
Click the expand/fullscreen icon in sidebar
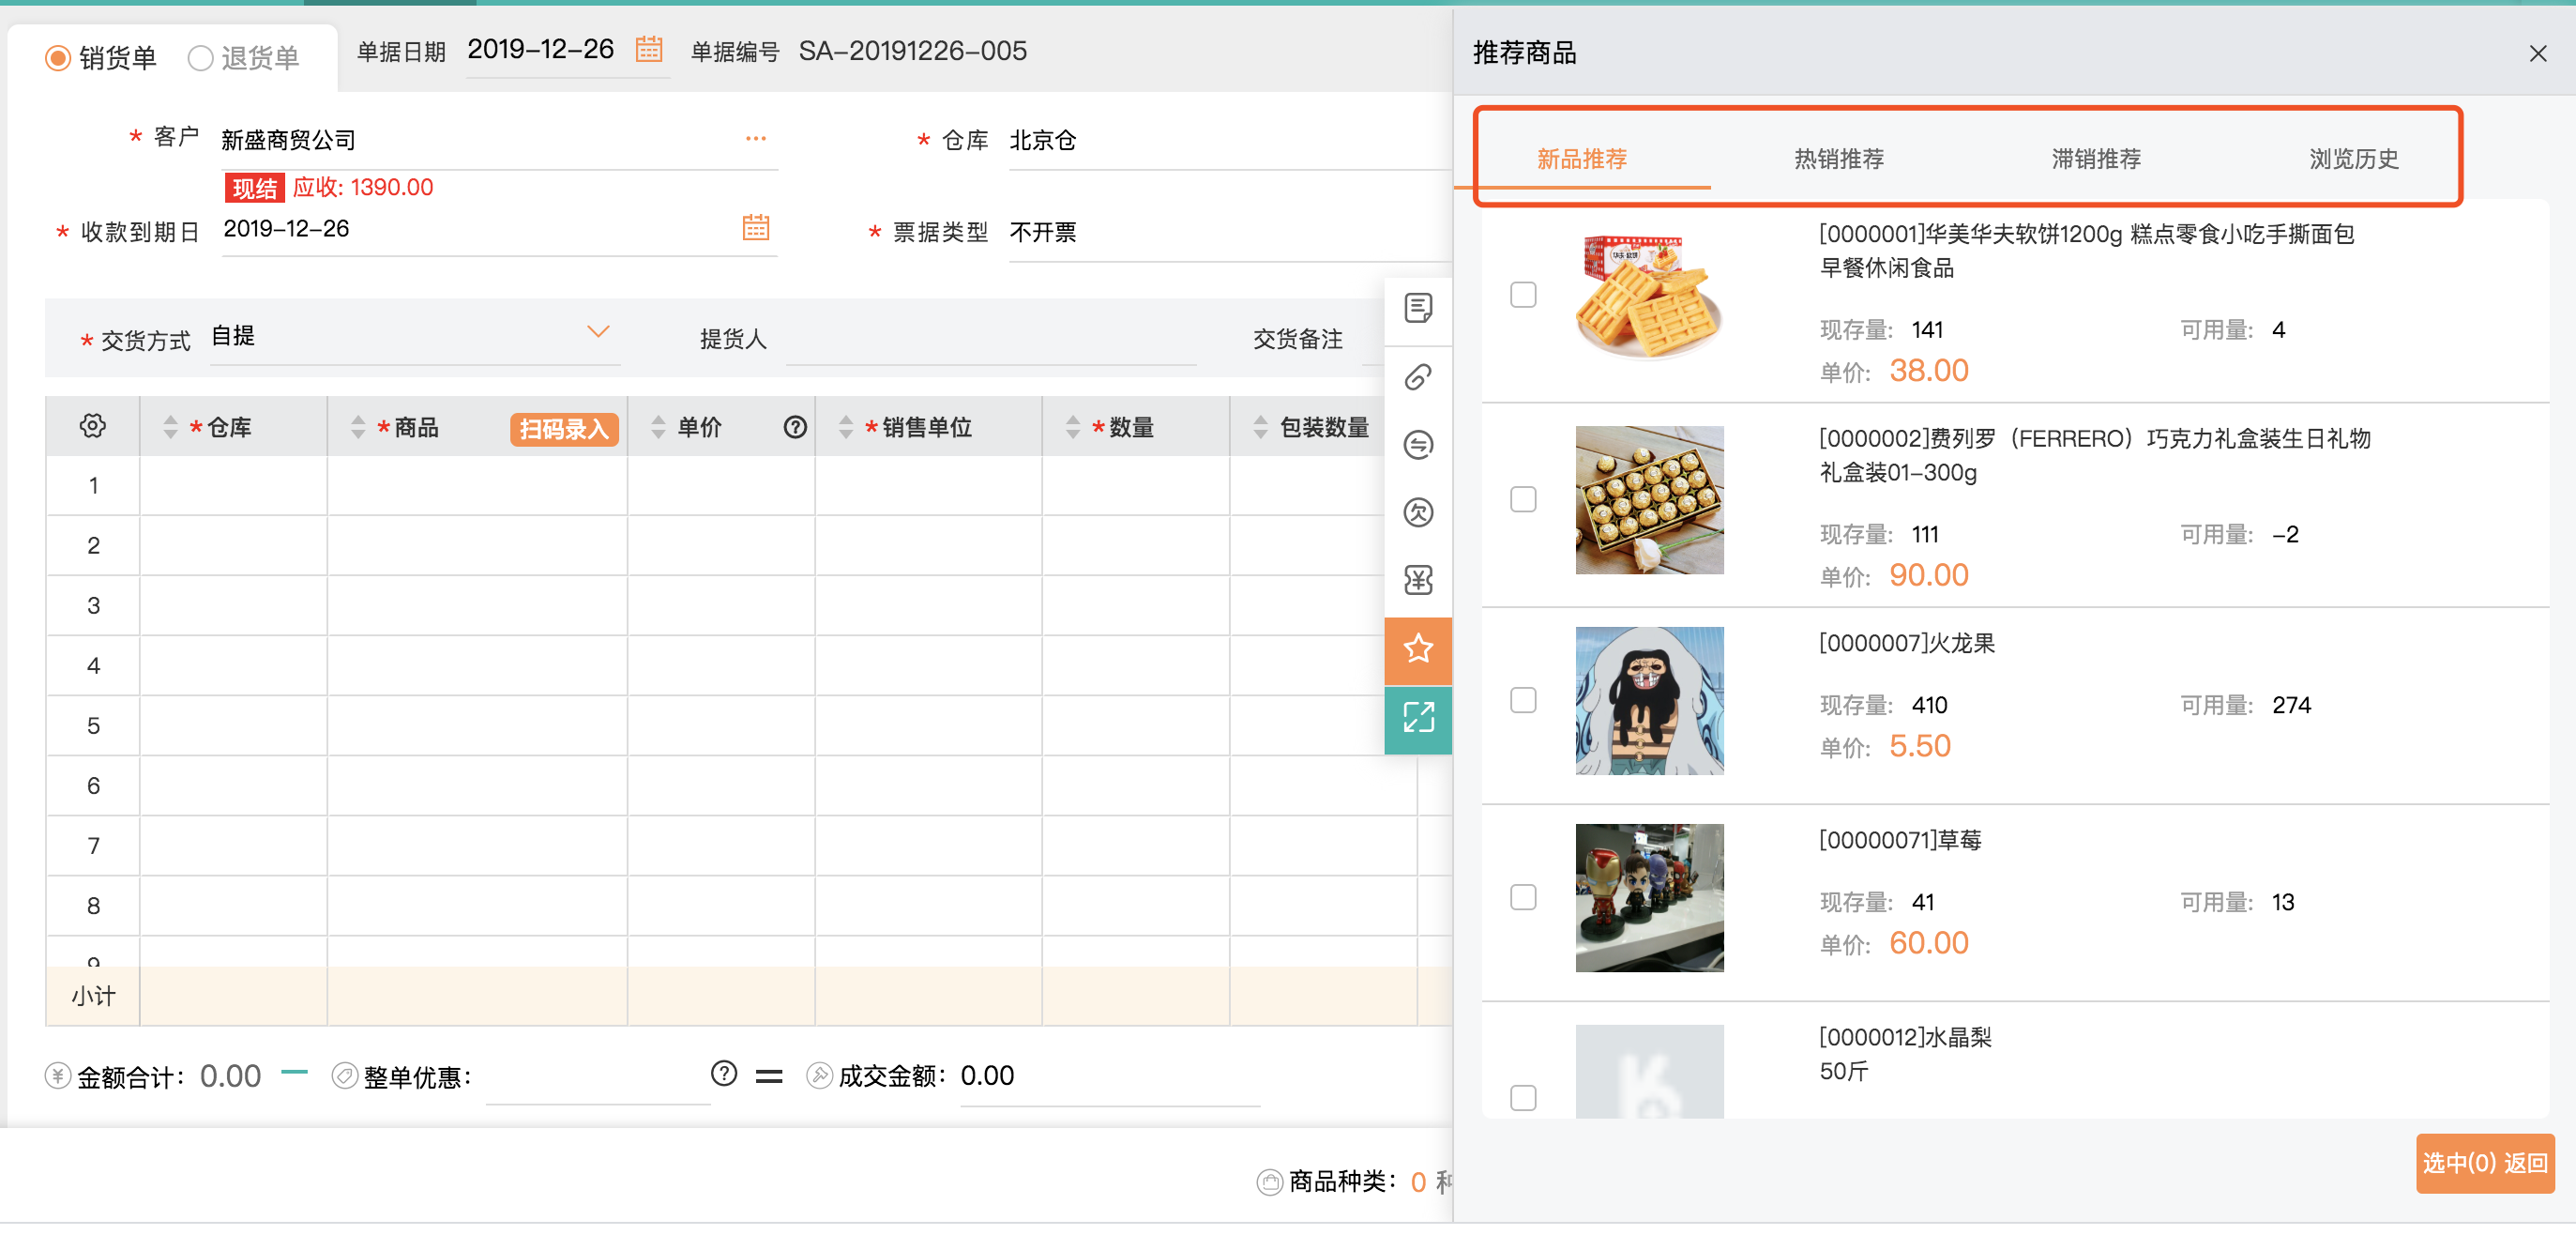(x=1417, y=717)
